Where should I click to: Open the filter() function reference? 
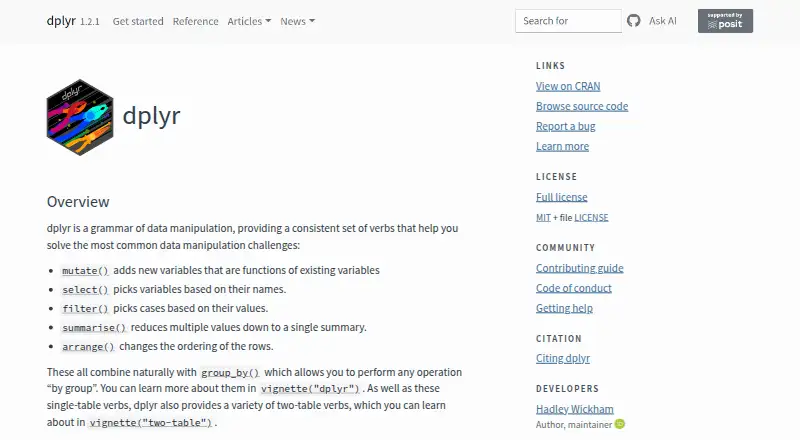click(x=85, y=308)
